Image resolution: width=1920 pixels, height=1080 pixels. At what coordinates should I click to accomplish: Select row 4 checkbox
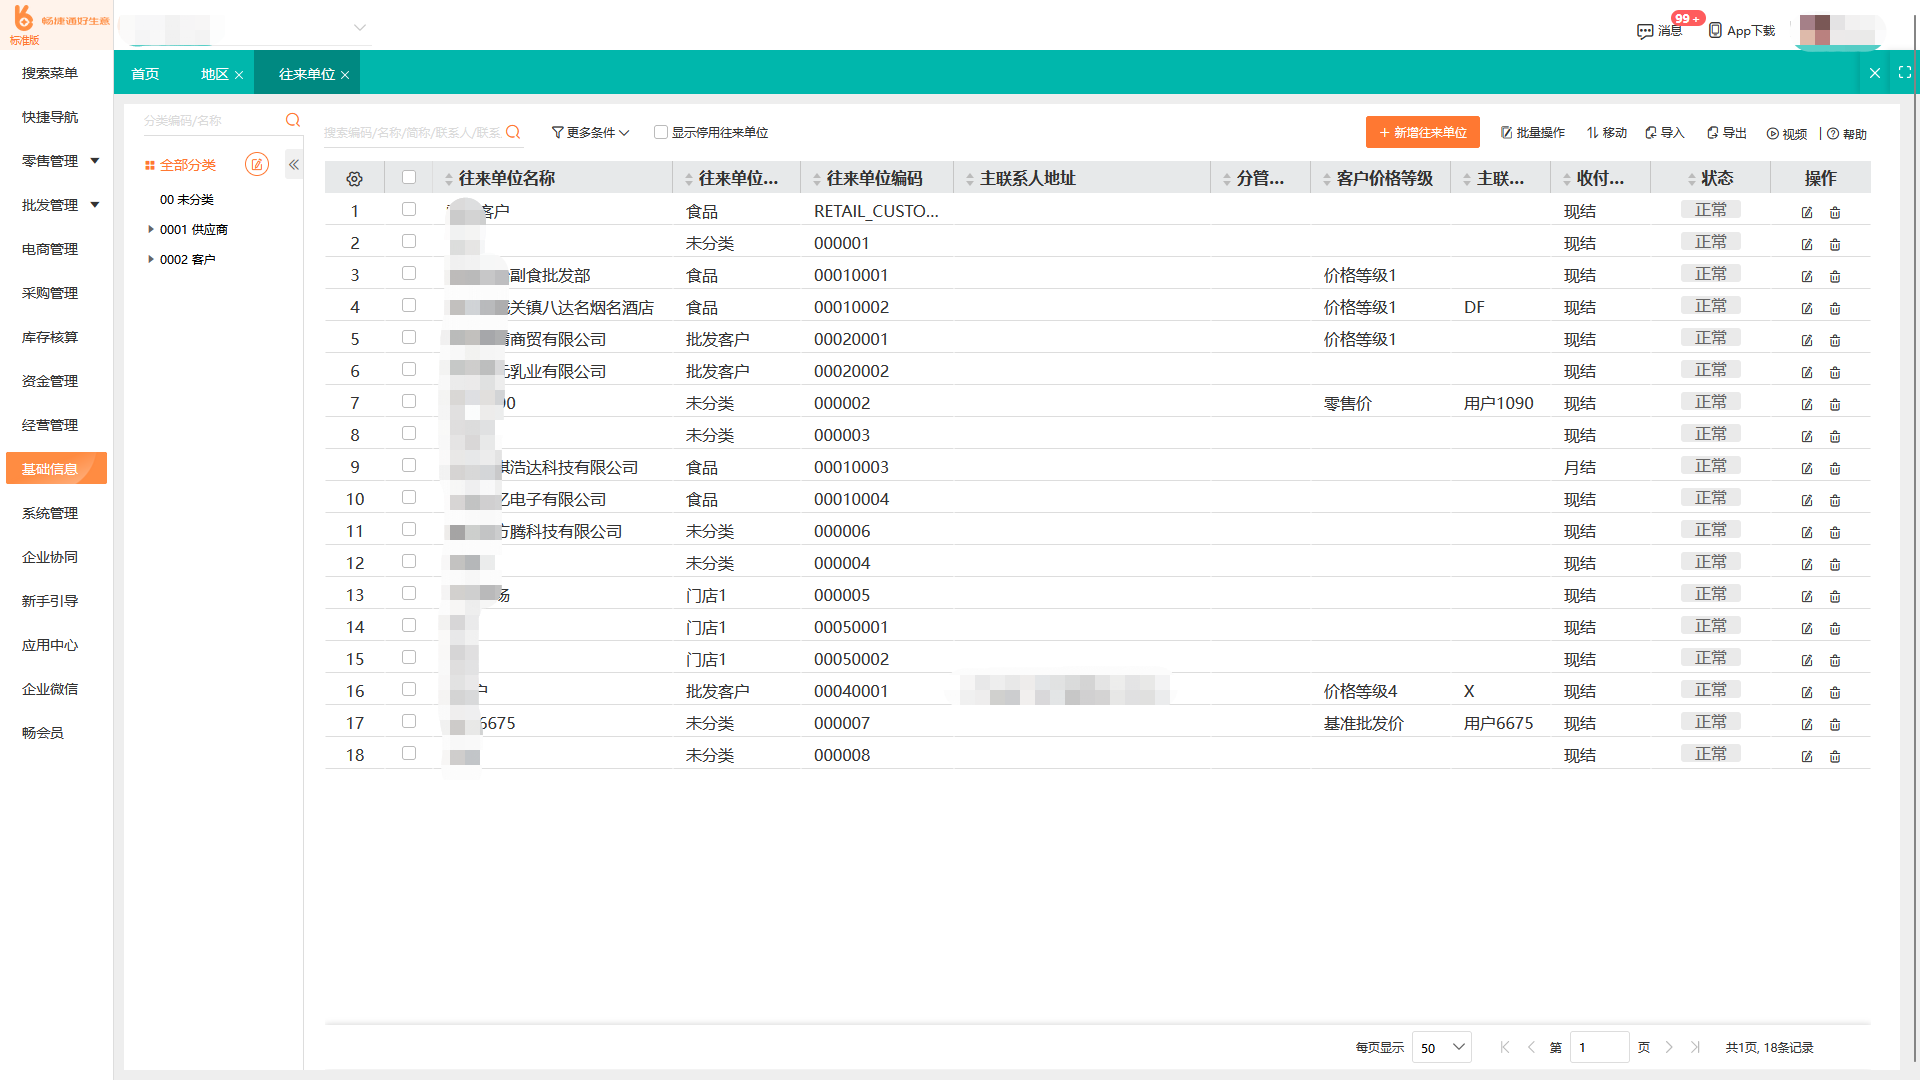click(409, 305)
